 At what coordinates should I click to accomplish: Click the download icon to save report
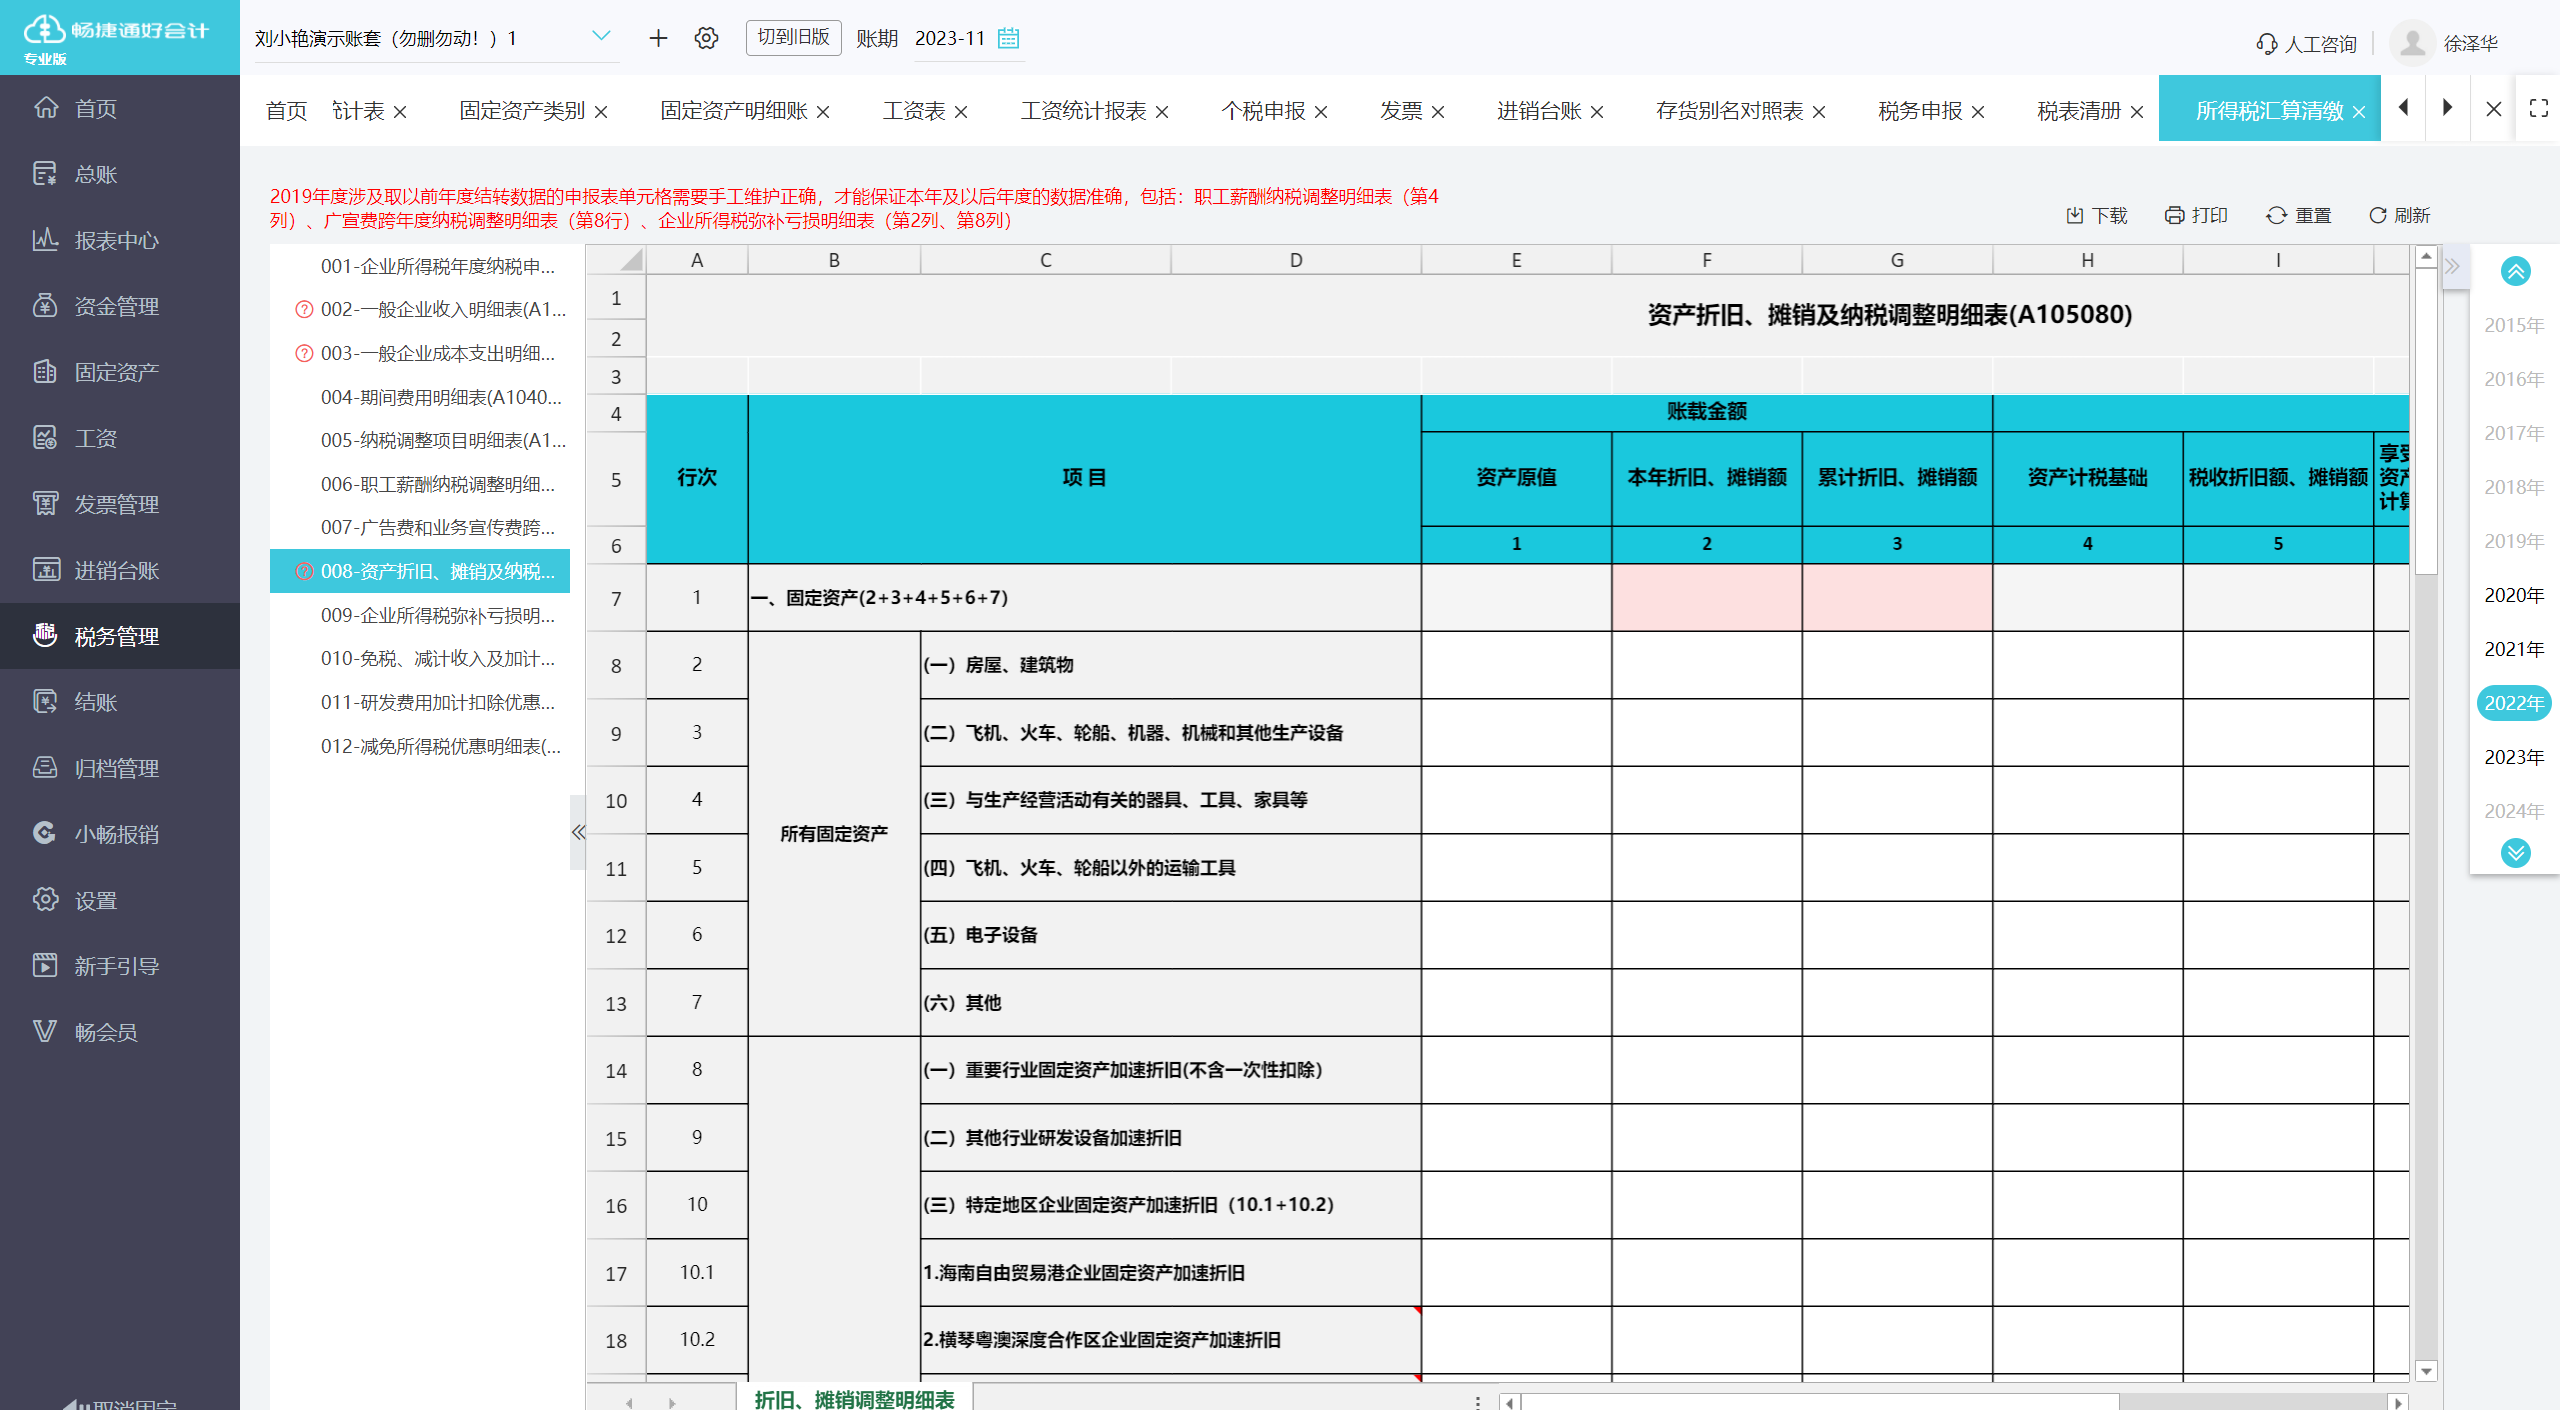(x=2072, y=214)
